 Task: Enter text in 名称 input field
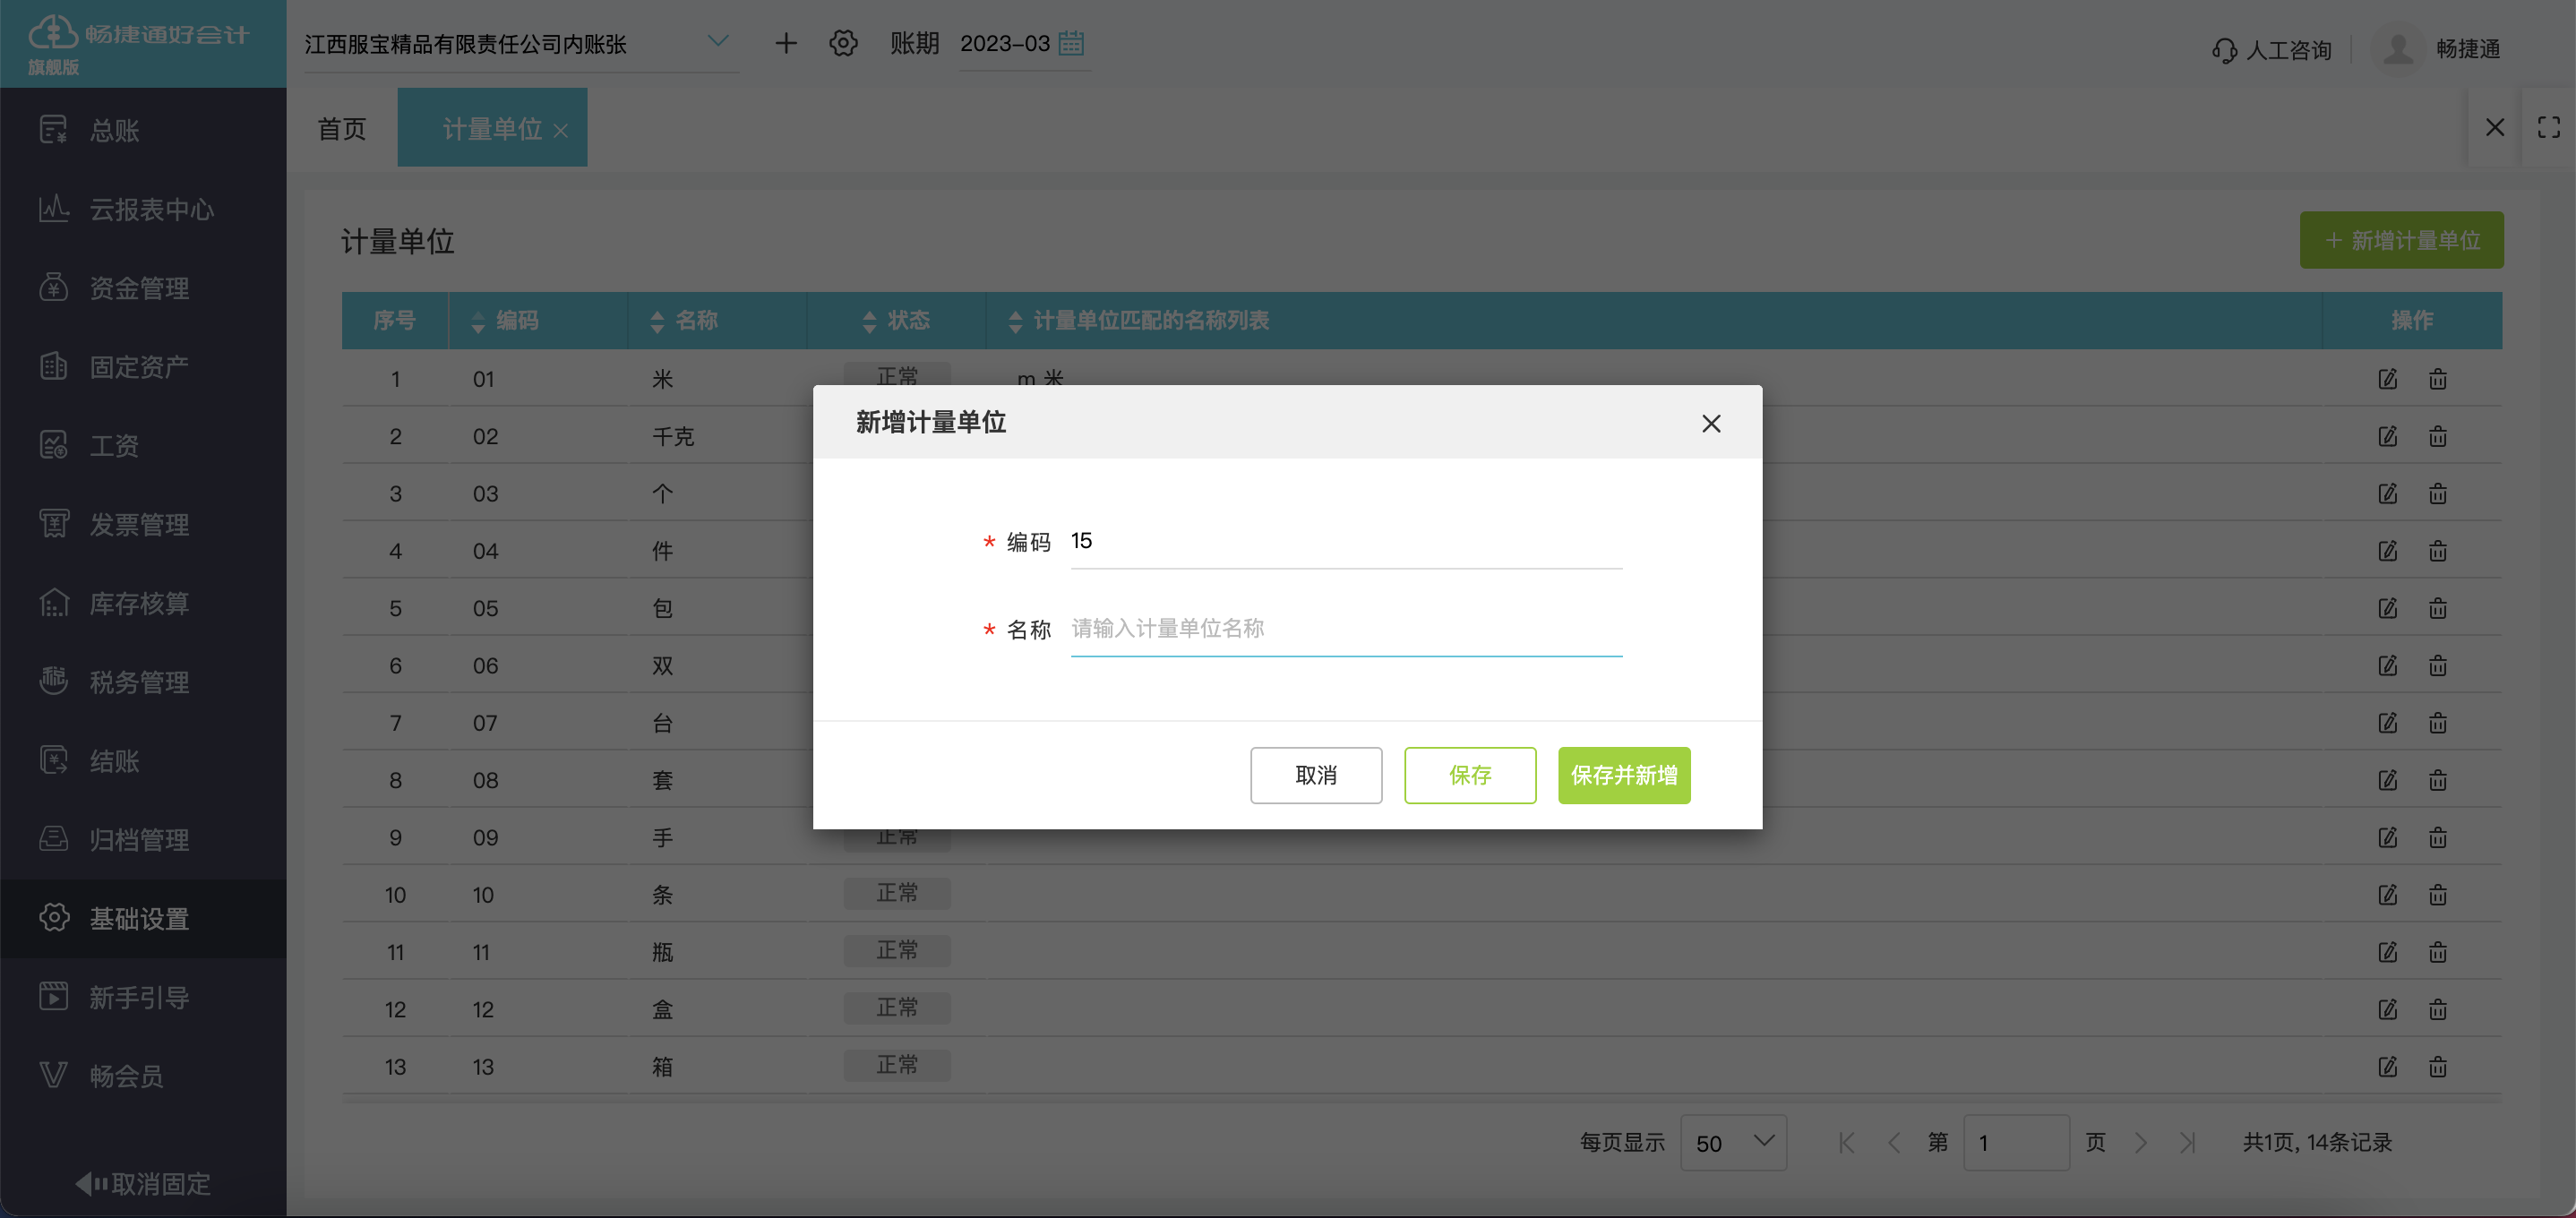(x=1345, y=628)
